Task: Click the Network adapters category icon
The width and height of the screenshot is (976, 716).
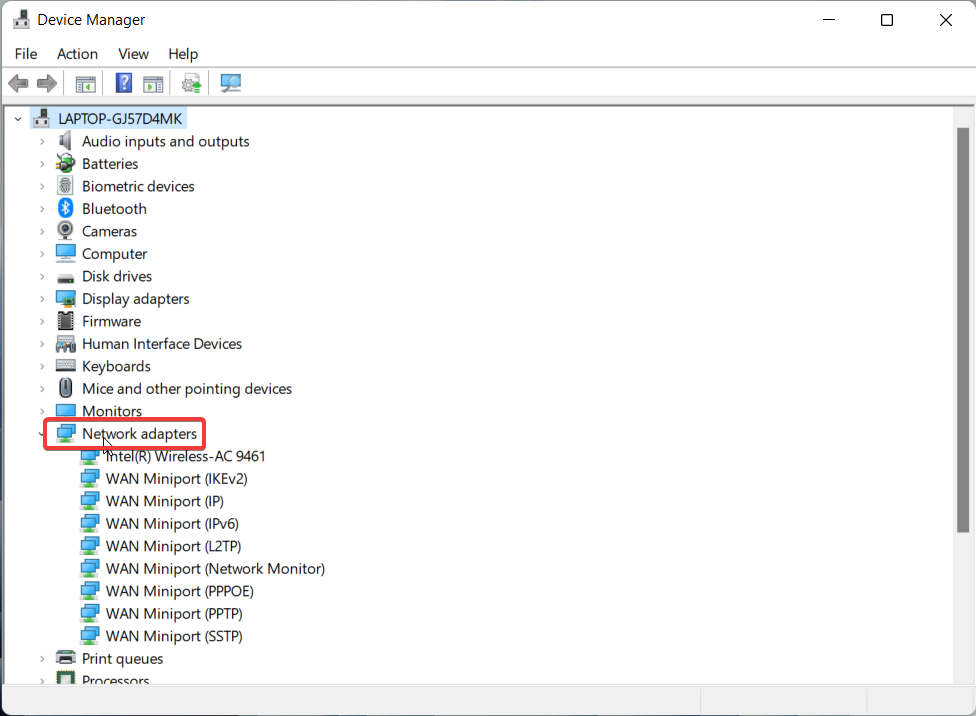Action: [65, 433]
